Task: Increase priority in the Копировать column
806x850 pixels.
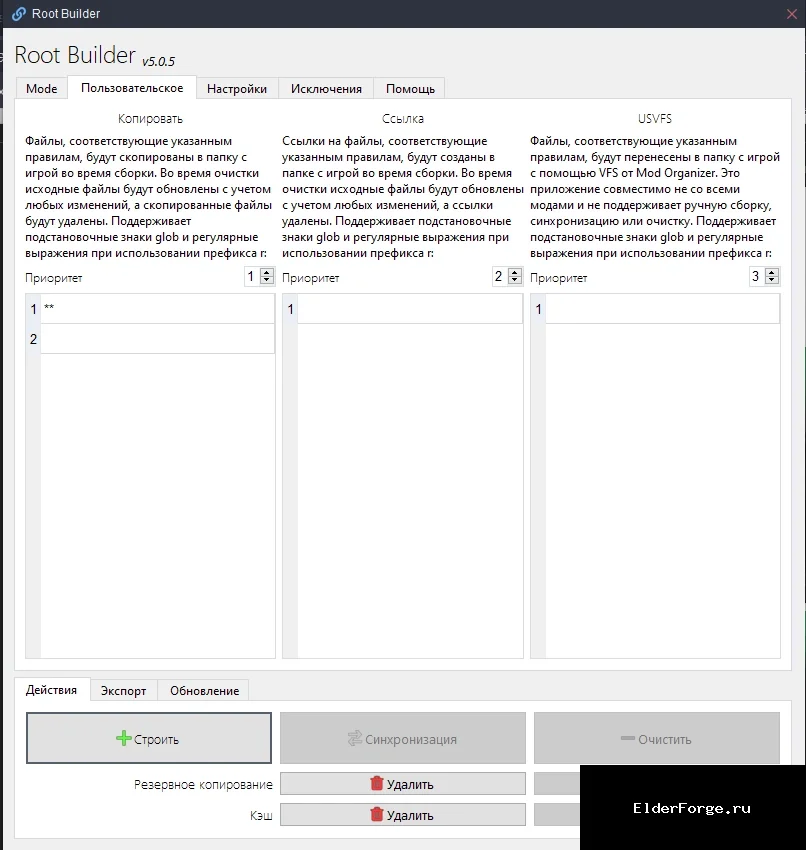Action: pos(267,272)
